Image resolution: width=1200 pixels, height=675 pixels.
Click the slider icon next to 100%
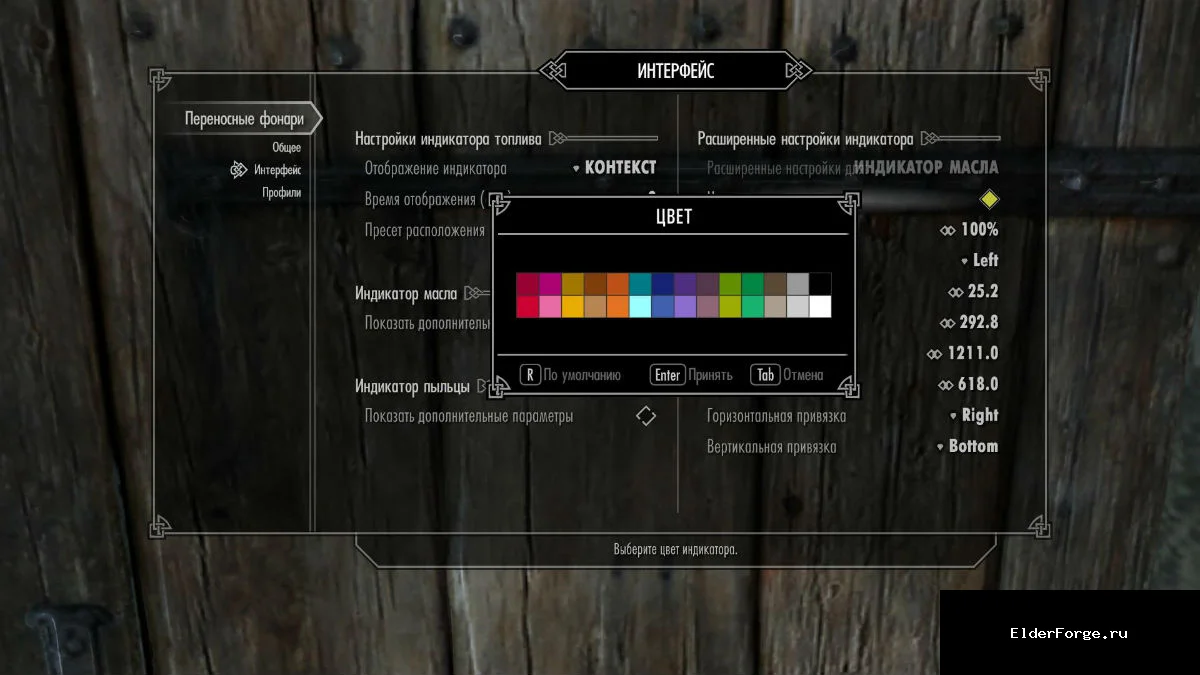tap(947, 230)
